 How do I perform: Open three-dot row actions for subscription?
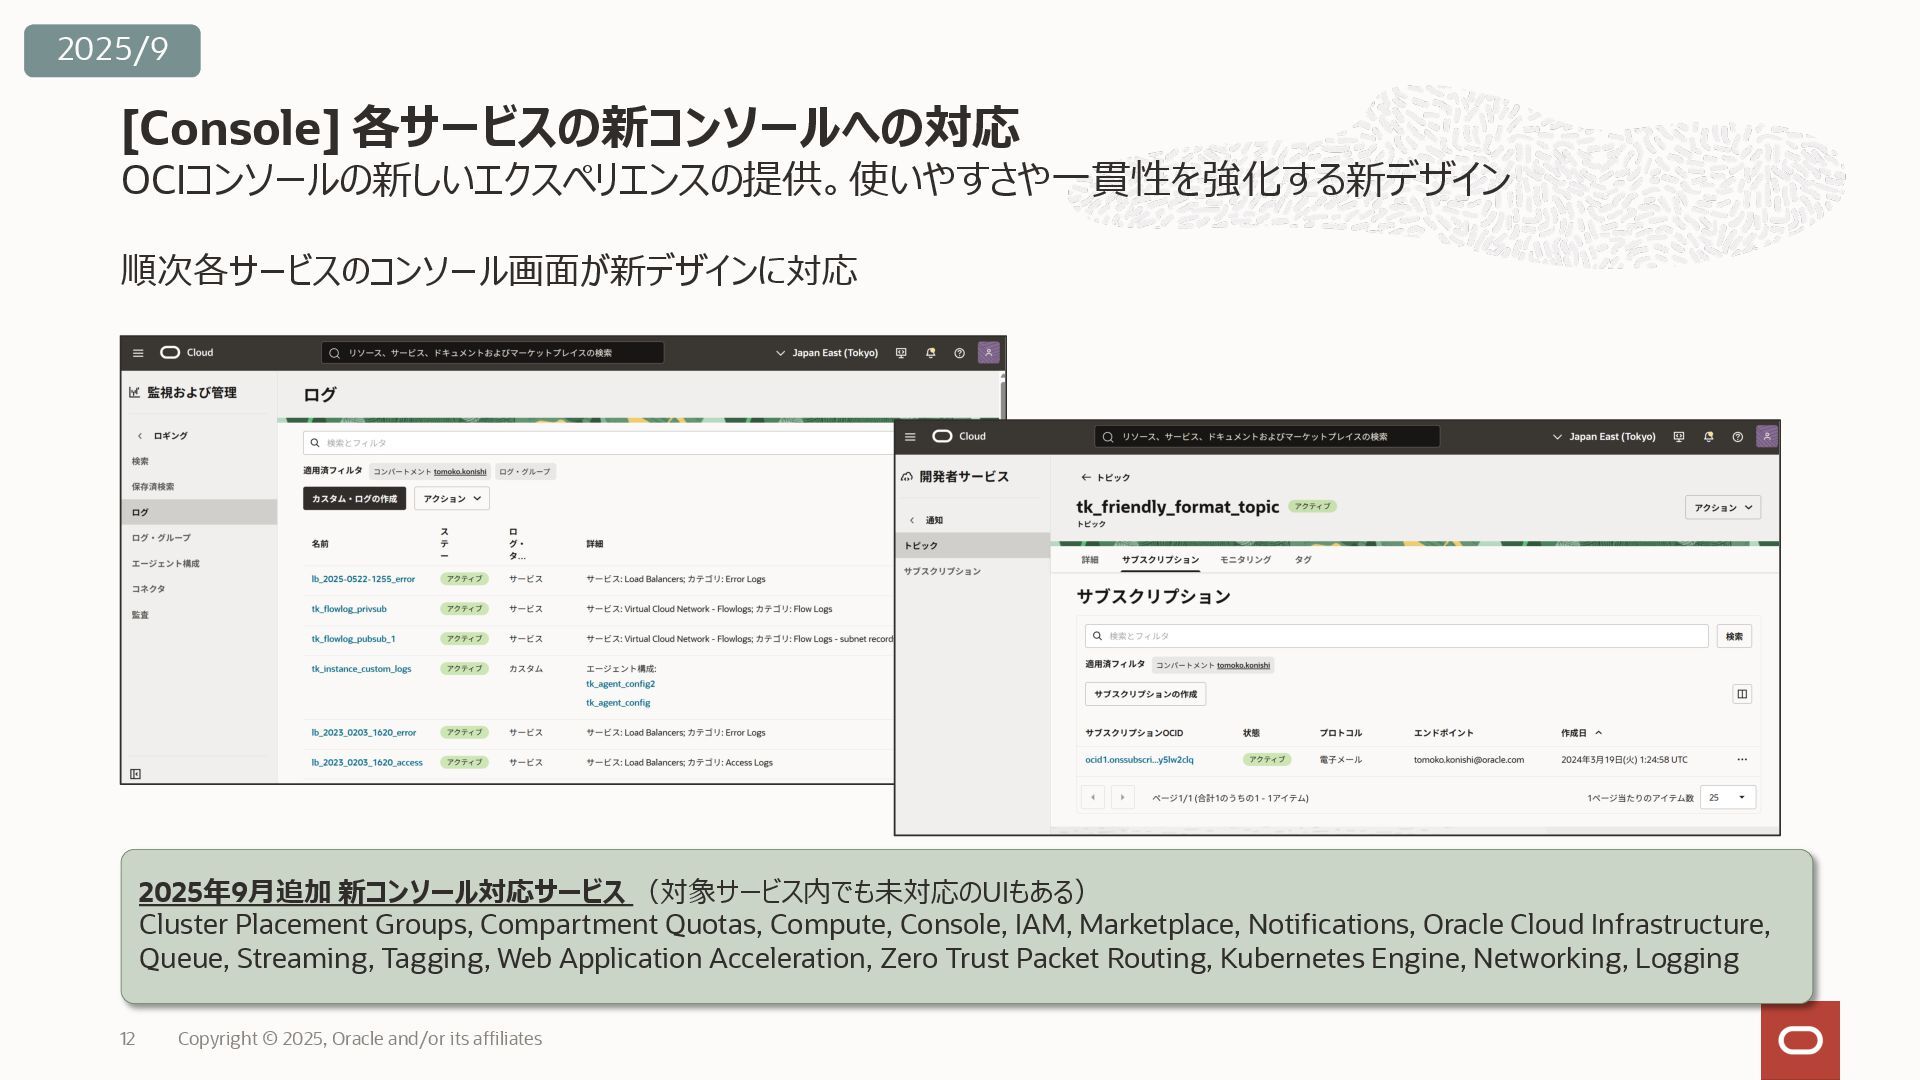pos(1742,760)
